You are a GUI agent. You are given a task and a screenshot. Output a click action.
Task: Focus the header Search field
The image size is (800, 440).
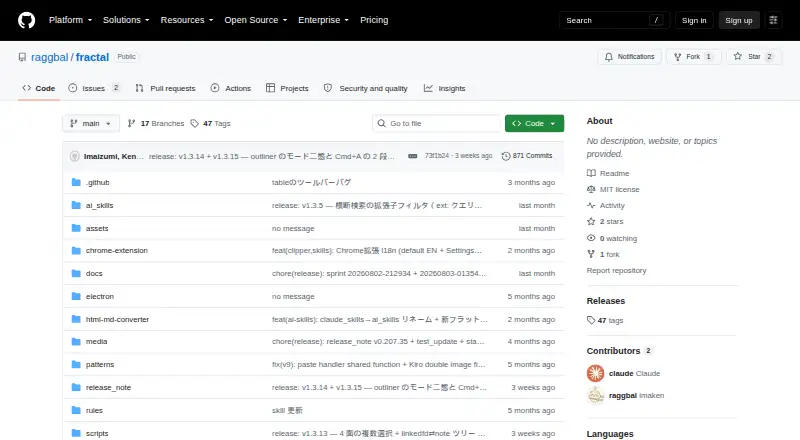[x=614, y=20]
